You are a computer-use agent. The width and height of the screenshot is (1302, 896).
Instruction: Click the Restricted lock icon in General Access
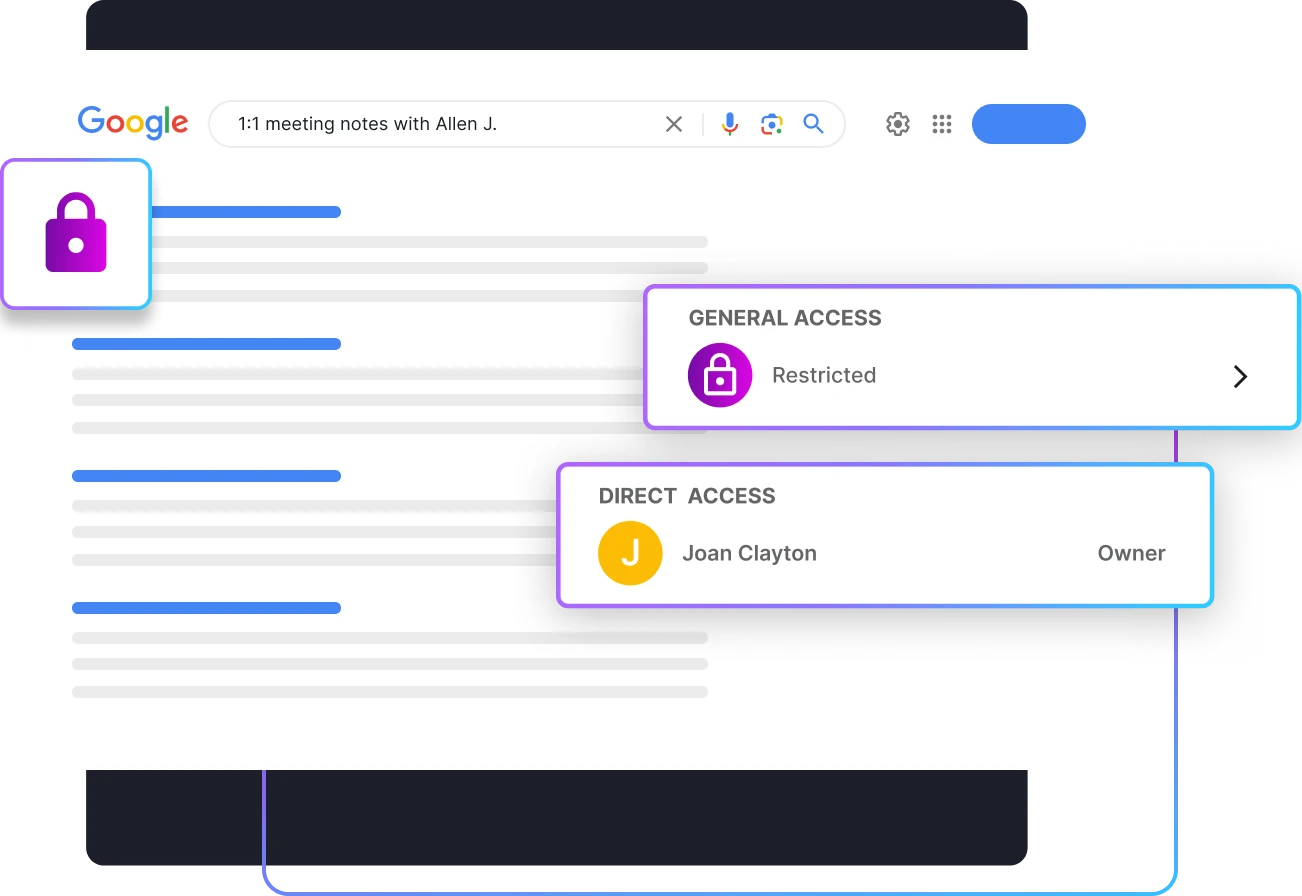click(719, 375)
